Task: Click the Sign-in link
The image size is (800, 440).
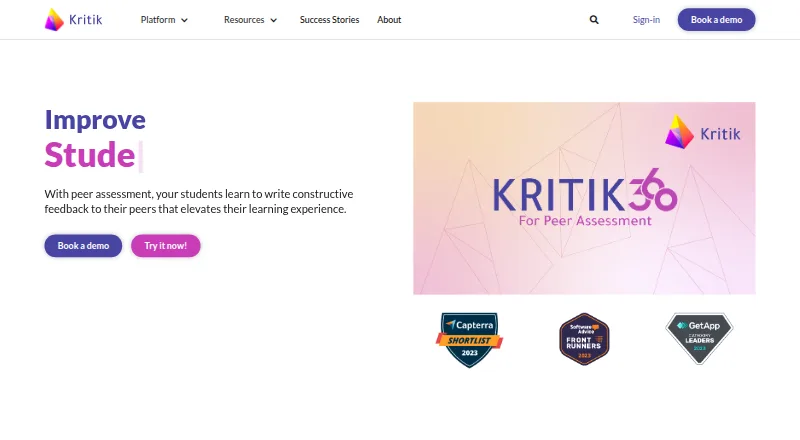Action: coord(646,19)
